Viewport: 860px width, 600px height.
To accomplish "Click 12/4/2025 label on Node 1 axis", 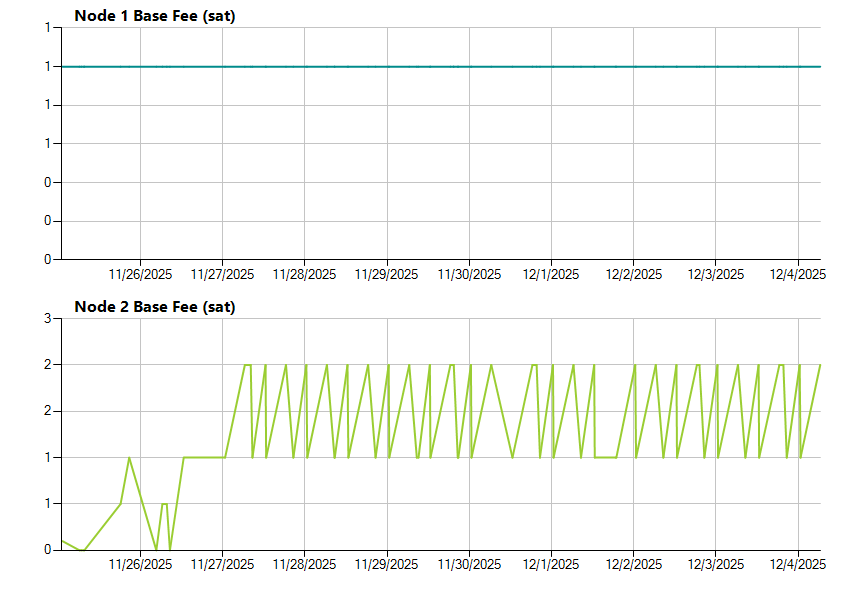I will (x=797, y=274).
